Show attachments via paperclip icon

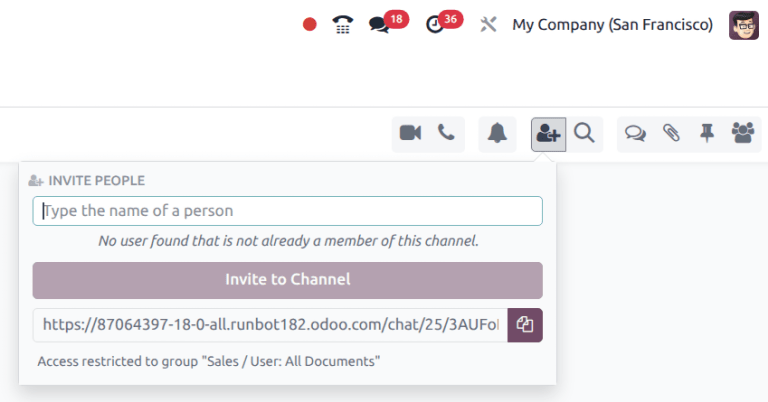click(x=671, y=133)
